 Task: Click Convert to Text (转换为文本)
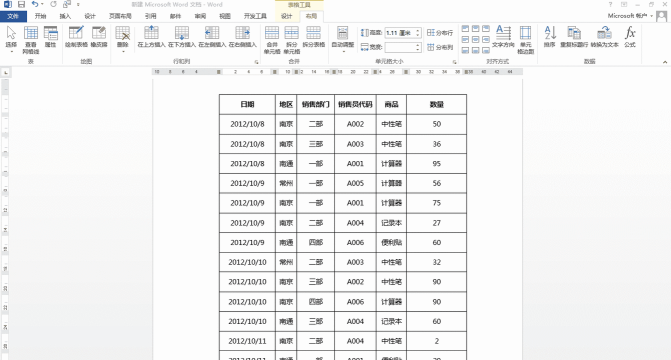604,37
